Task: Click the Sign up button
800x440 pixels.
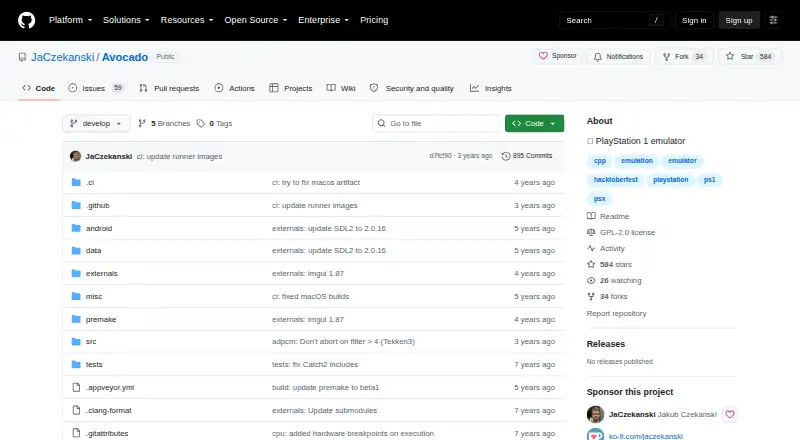Action: coord(739,20)
